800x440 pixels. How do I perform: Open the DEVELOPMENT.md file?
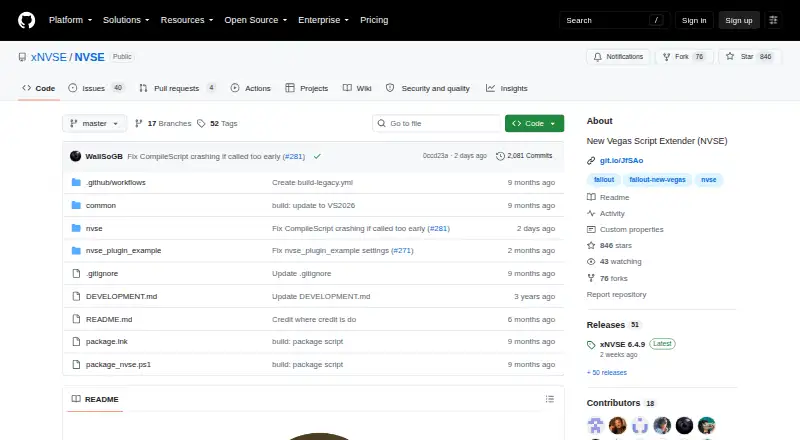pyautogui.click(x=121, y=297)
